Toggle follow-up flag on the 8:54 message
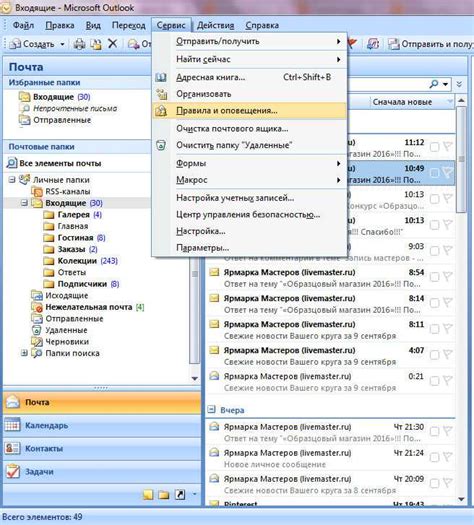474x525 pixels. (448, 277)
